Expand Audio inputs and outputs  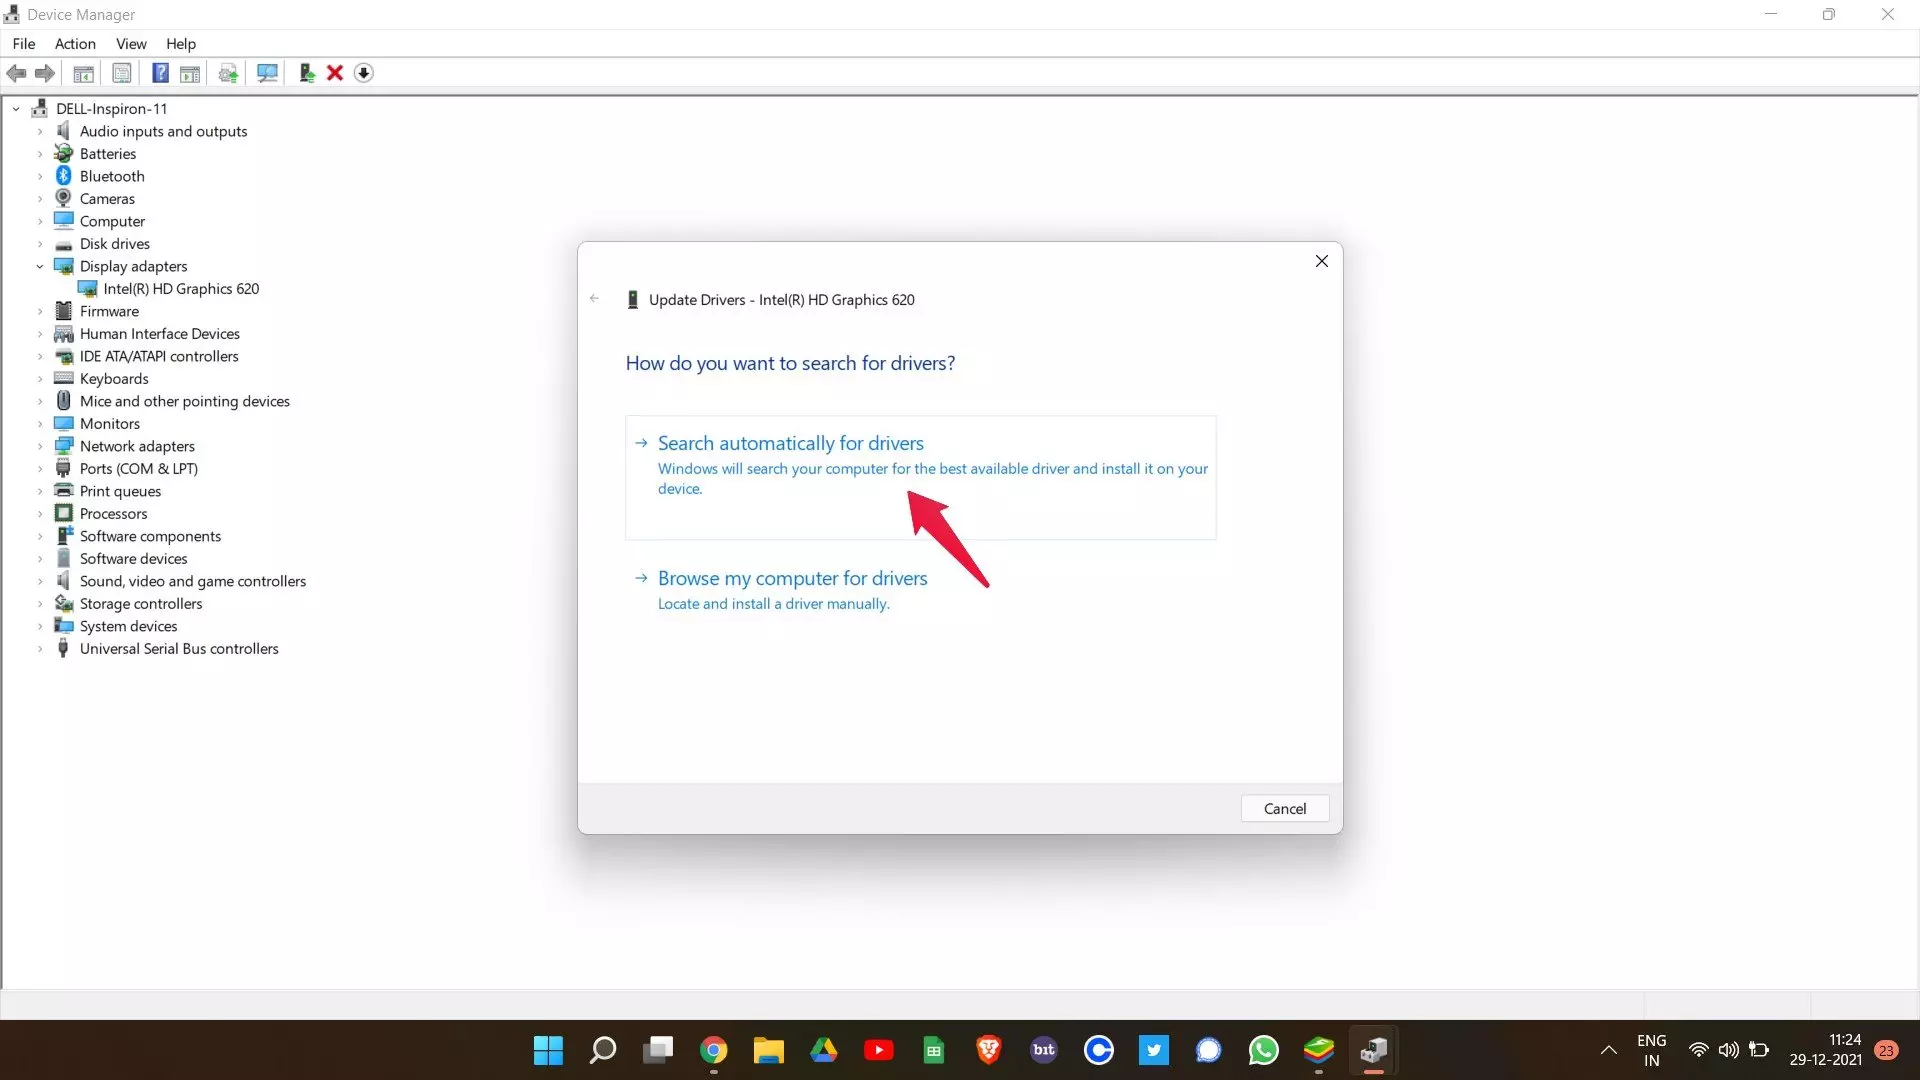[41, 131]
